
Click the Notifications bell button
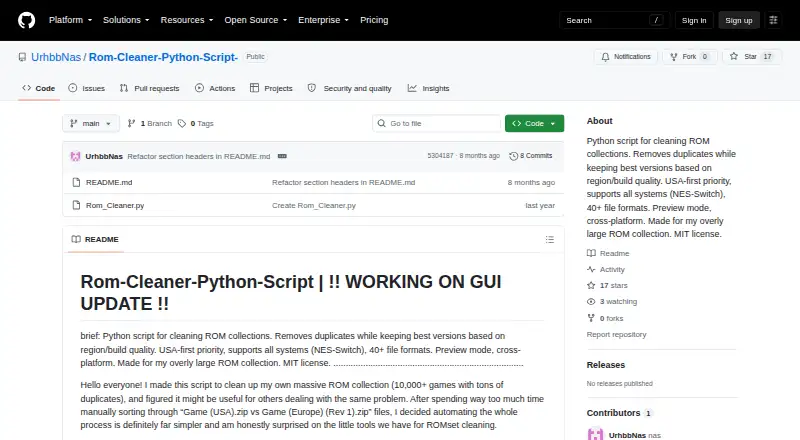(x=626, y=57)
